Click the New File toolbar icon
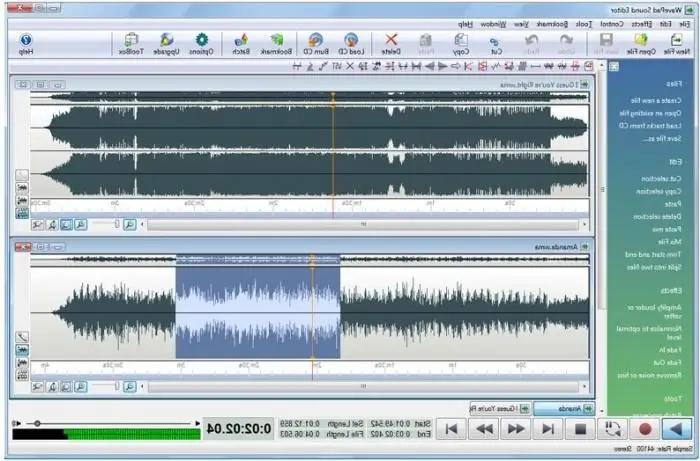 point(677,44)
